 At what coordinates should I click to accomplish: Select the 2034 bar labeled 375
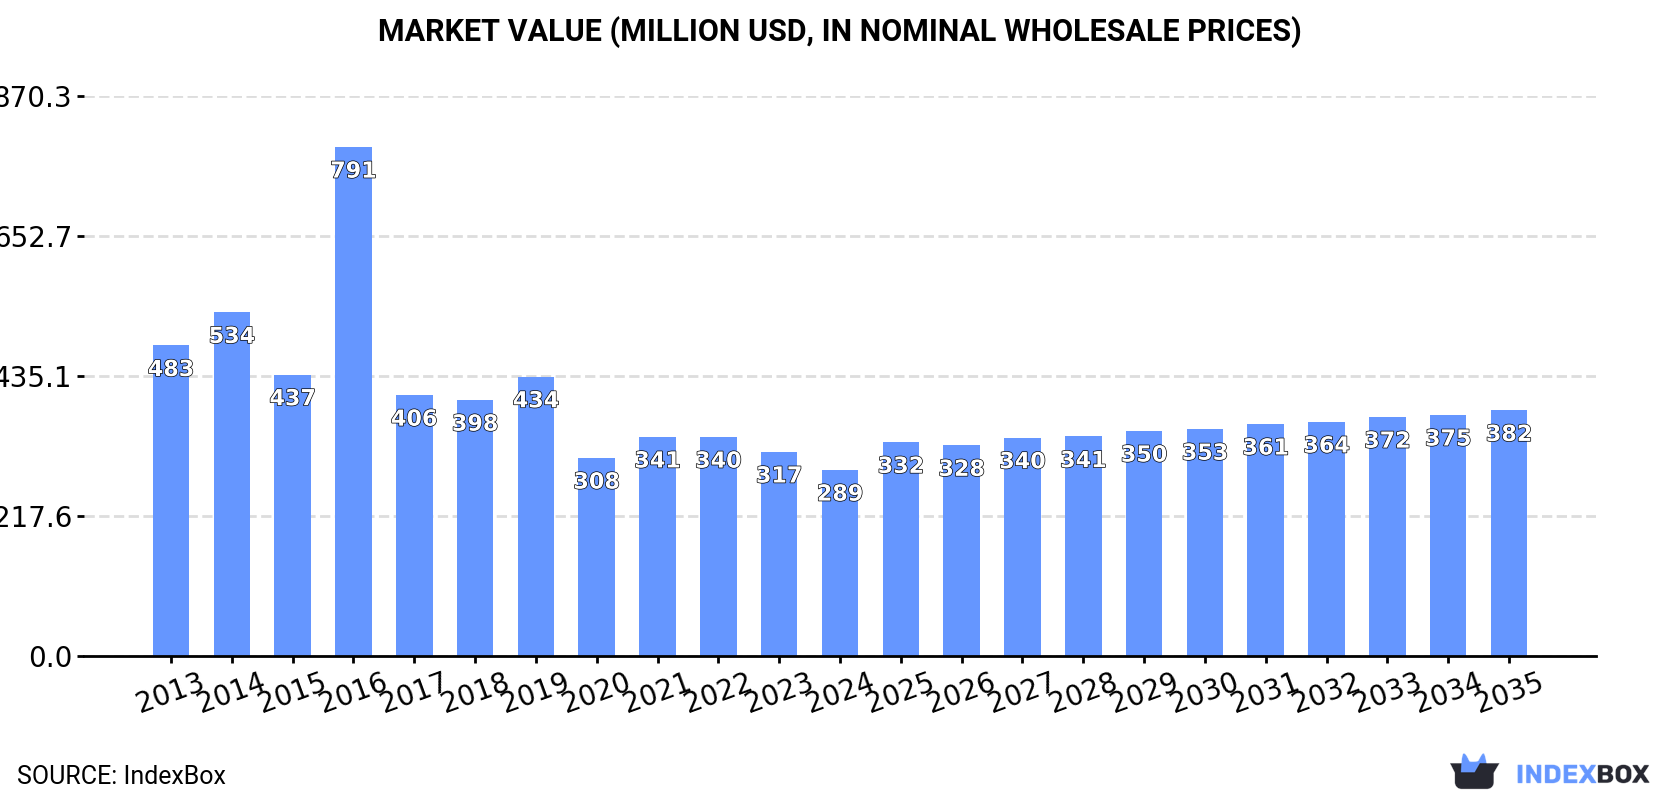pos(1448,536)
